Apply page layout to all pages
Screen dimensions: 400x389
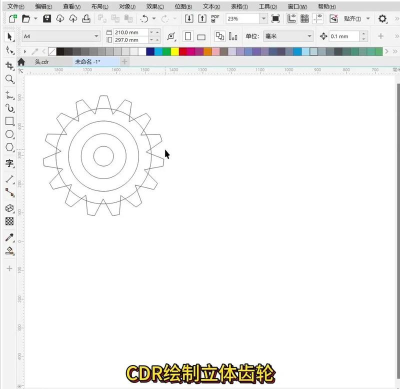pos(220,36)
